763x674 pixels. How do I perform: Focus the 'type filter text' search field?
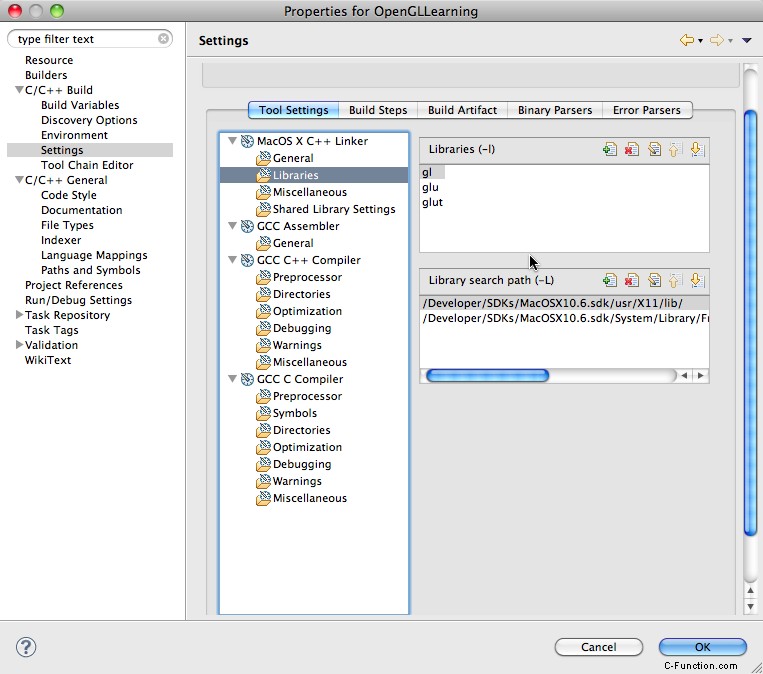click(x=85, y=40)
